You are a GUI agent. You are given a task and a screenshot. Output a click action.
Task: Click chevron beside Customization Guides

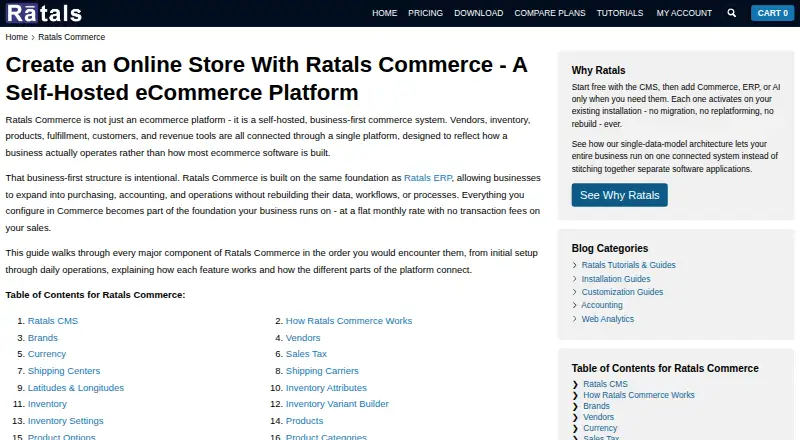(574, 292)
